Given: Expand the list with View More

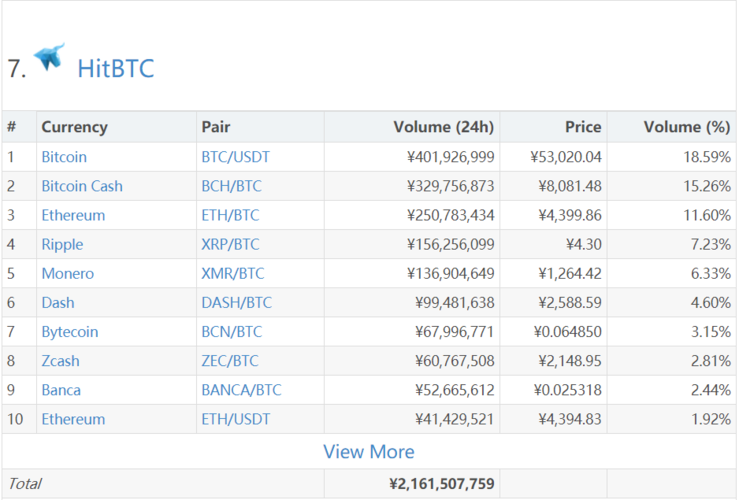Looking at the screenshot, I should 368,452.
